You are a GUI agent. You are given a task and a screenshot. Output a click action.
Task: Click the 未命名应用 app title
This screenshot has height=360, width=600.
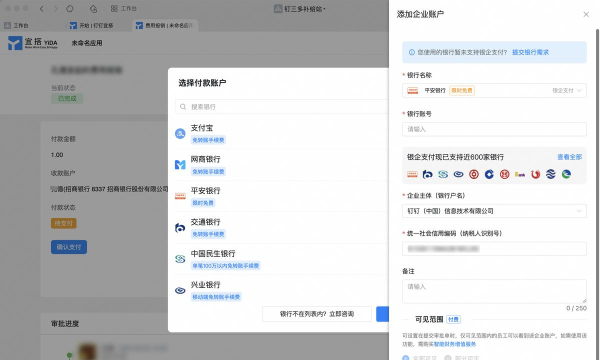[87, 43]
